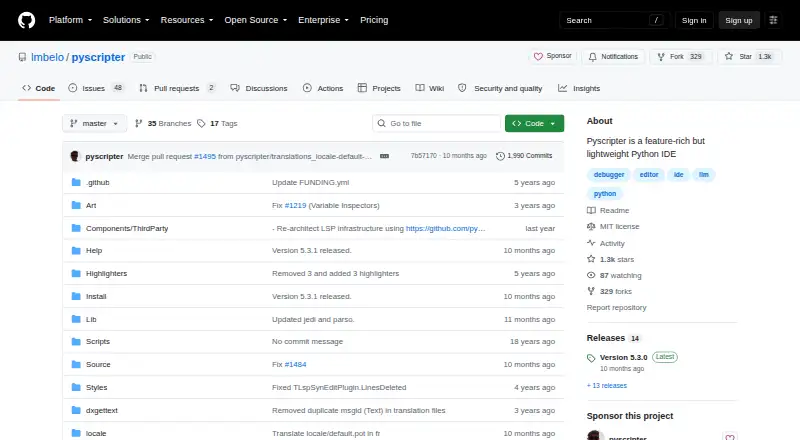View the 87 watching link
Image resolution: width=800 pixels, height=440 pixels.
(614, 275)
